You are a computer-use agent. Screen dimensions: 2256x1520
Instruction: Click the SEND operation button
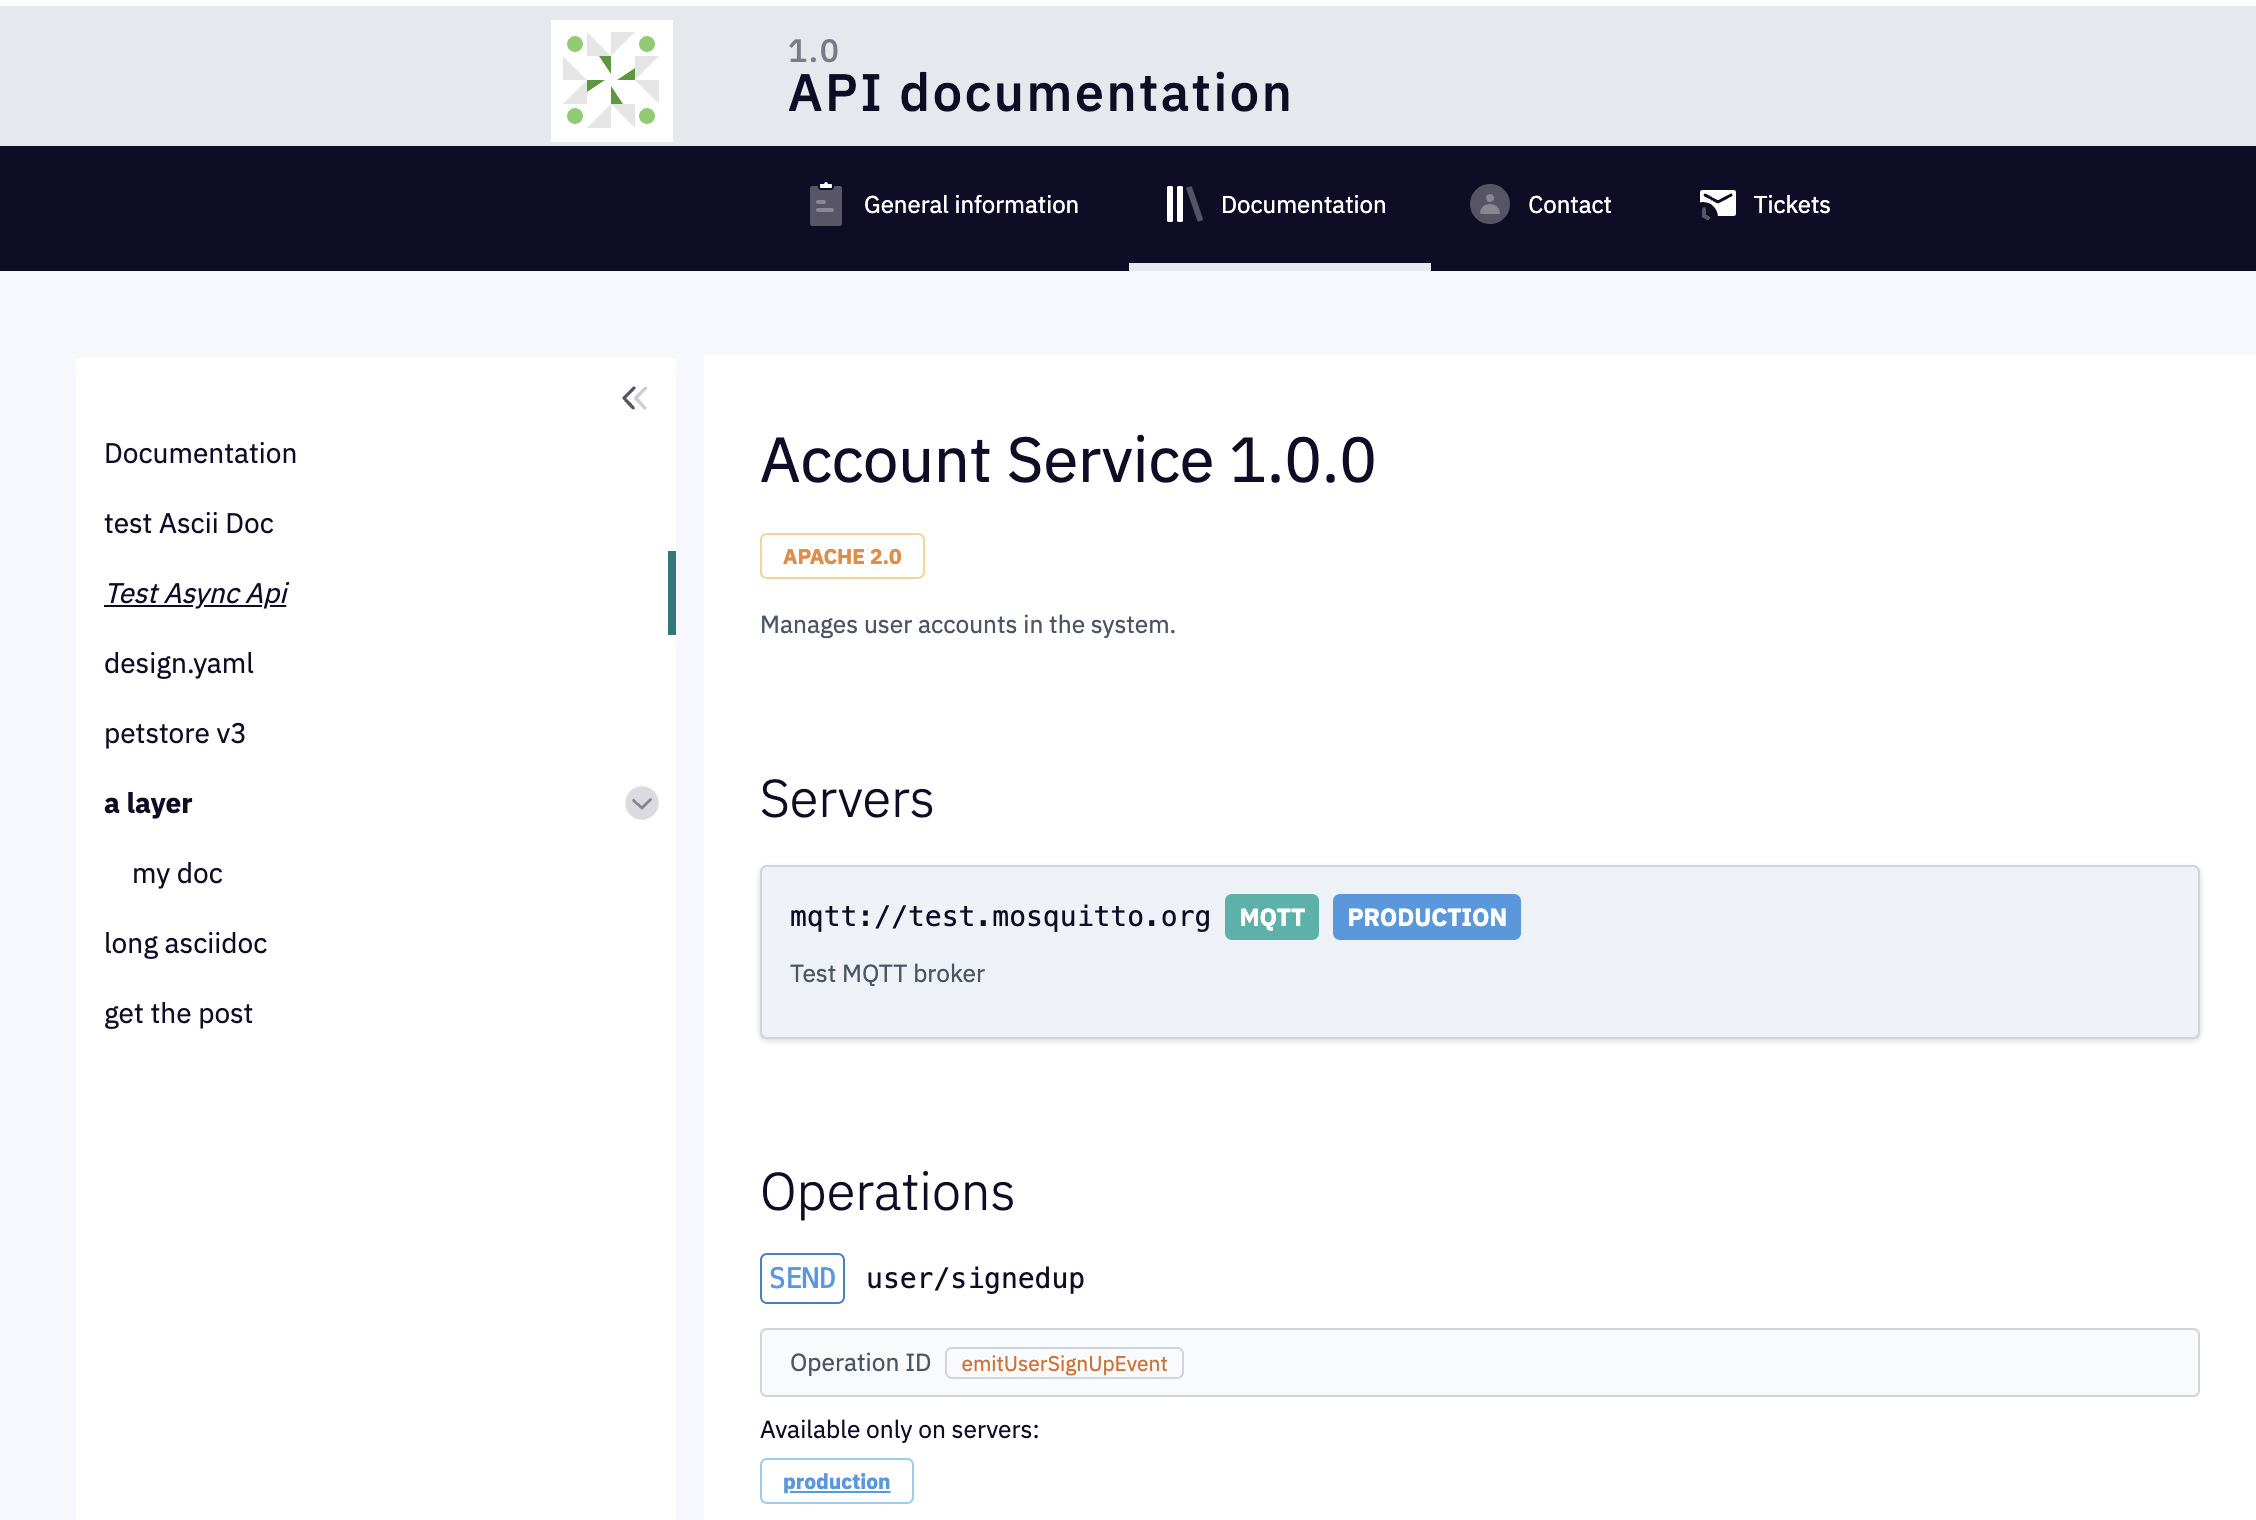coord(802,1277)
